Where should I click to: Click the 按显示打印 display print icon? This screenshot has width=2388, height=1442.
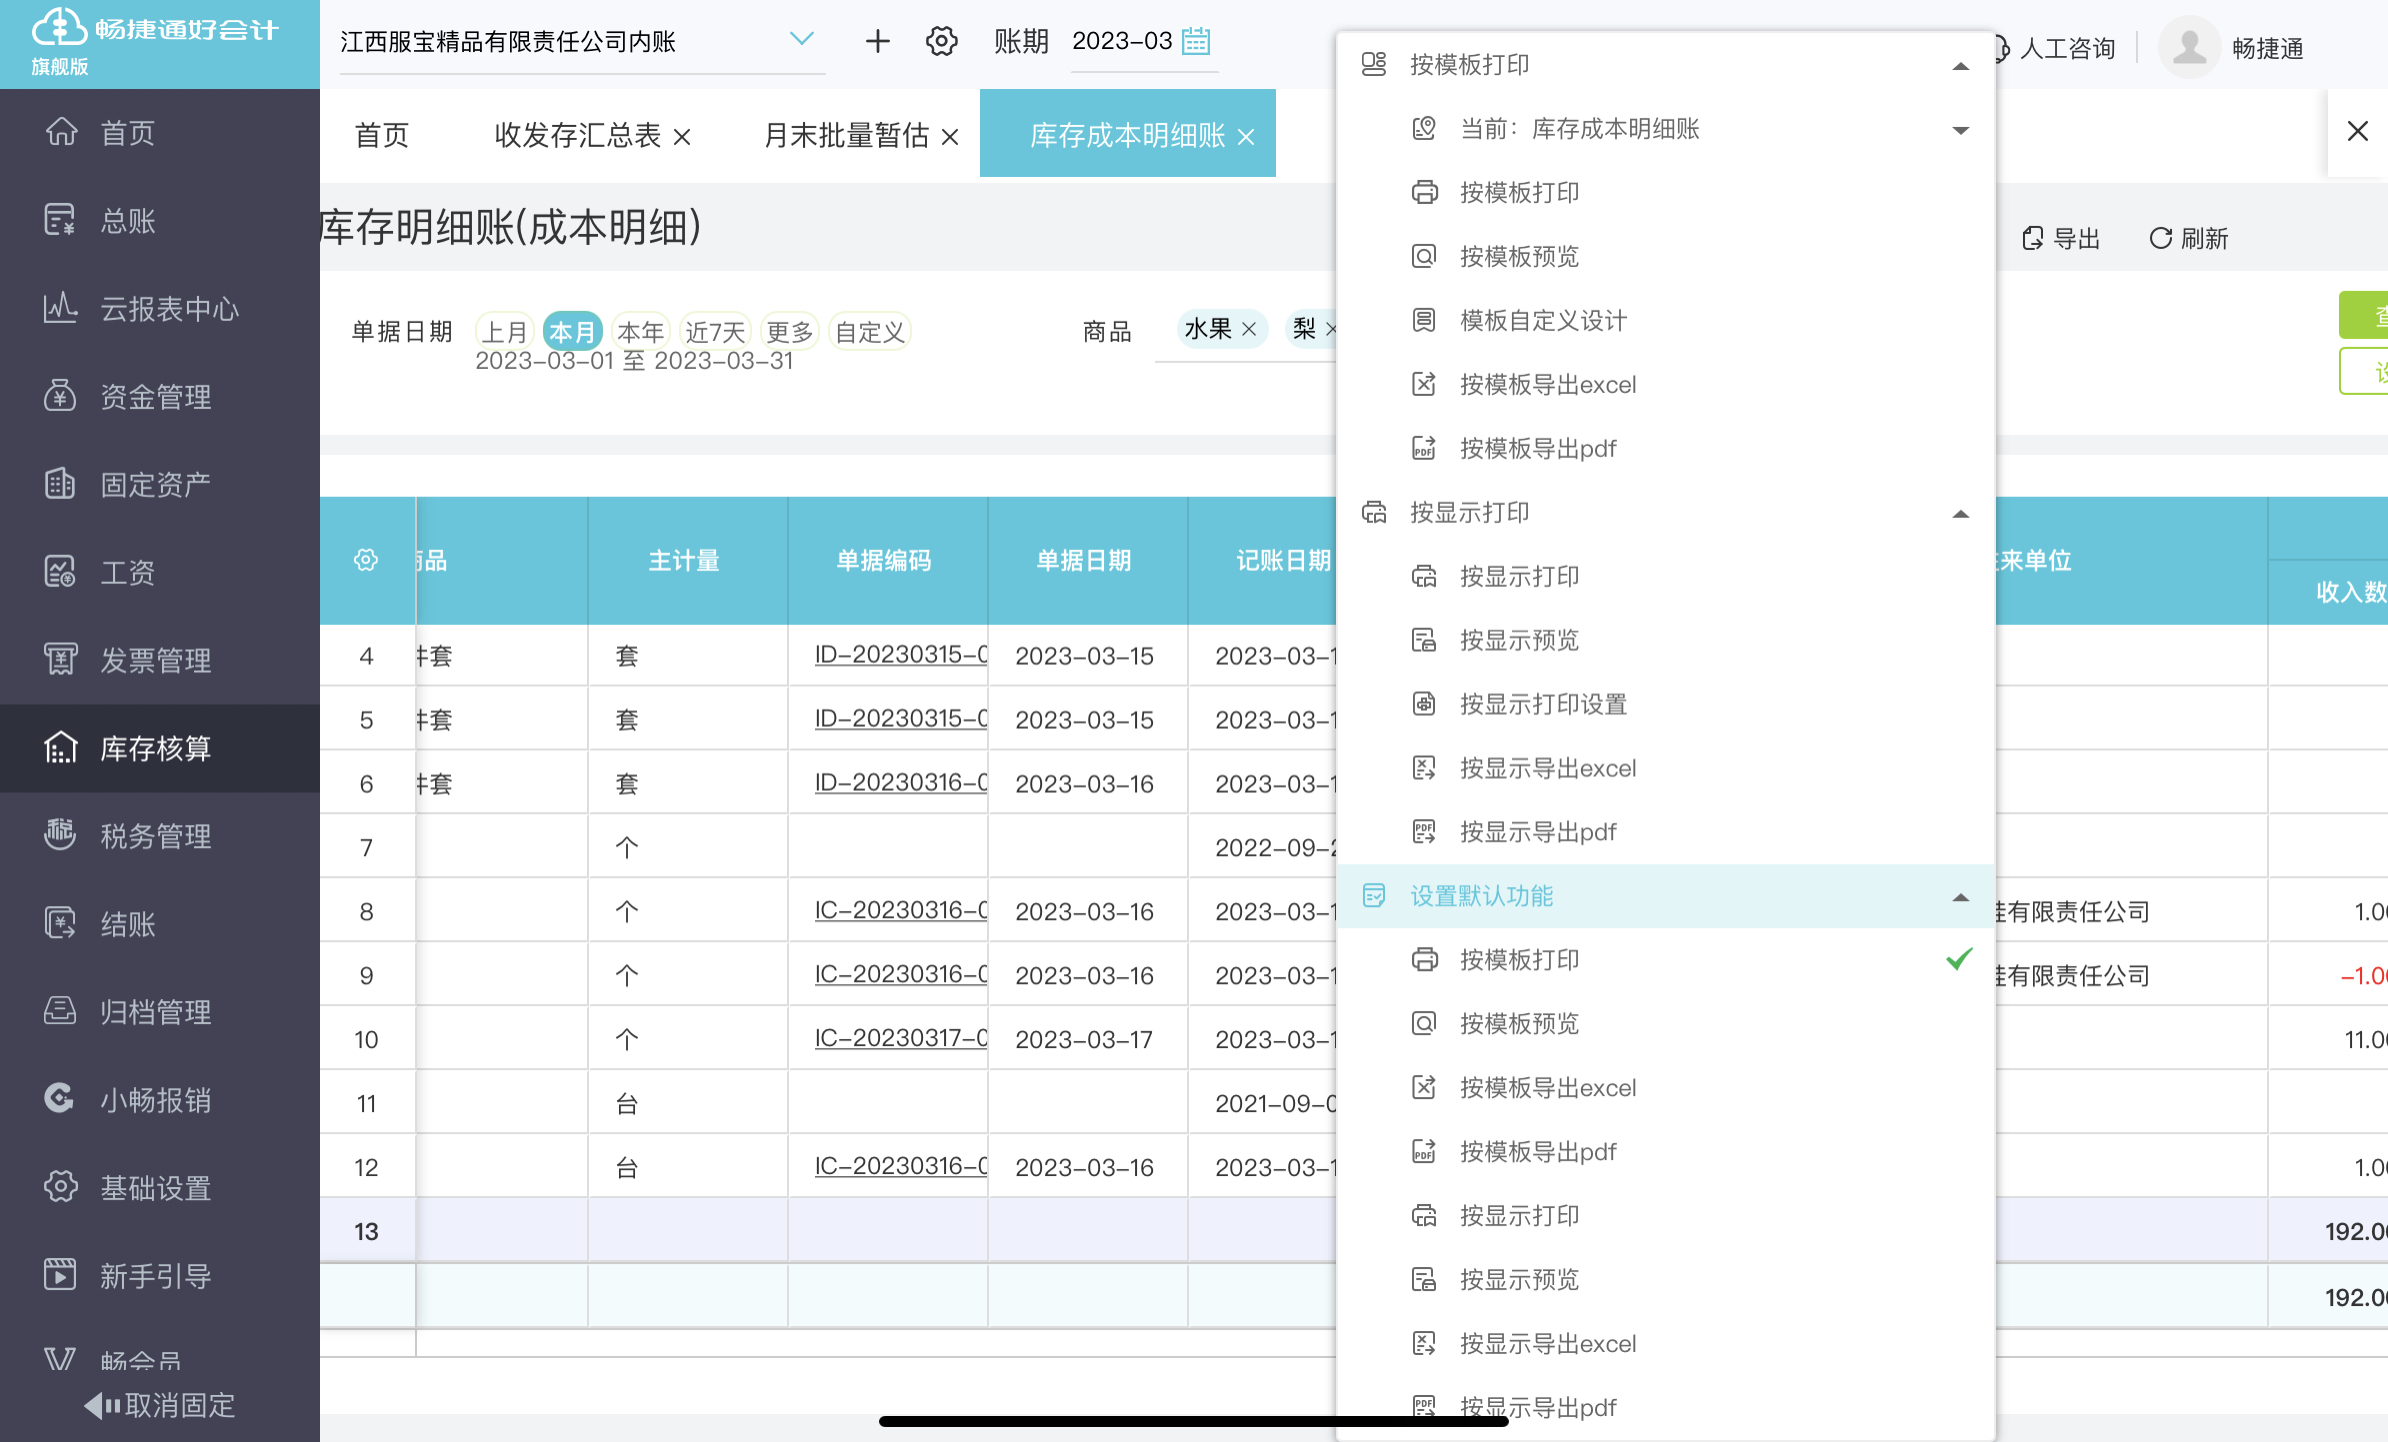coord(1426,575)
